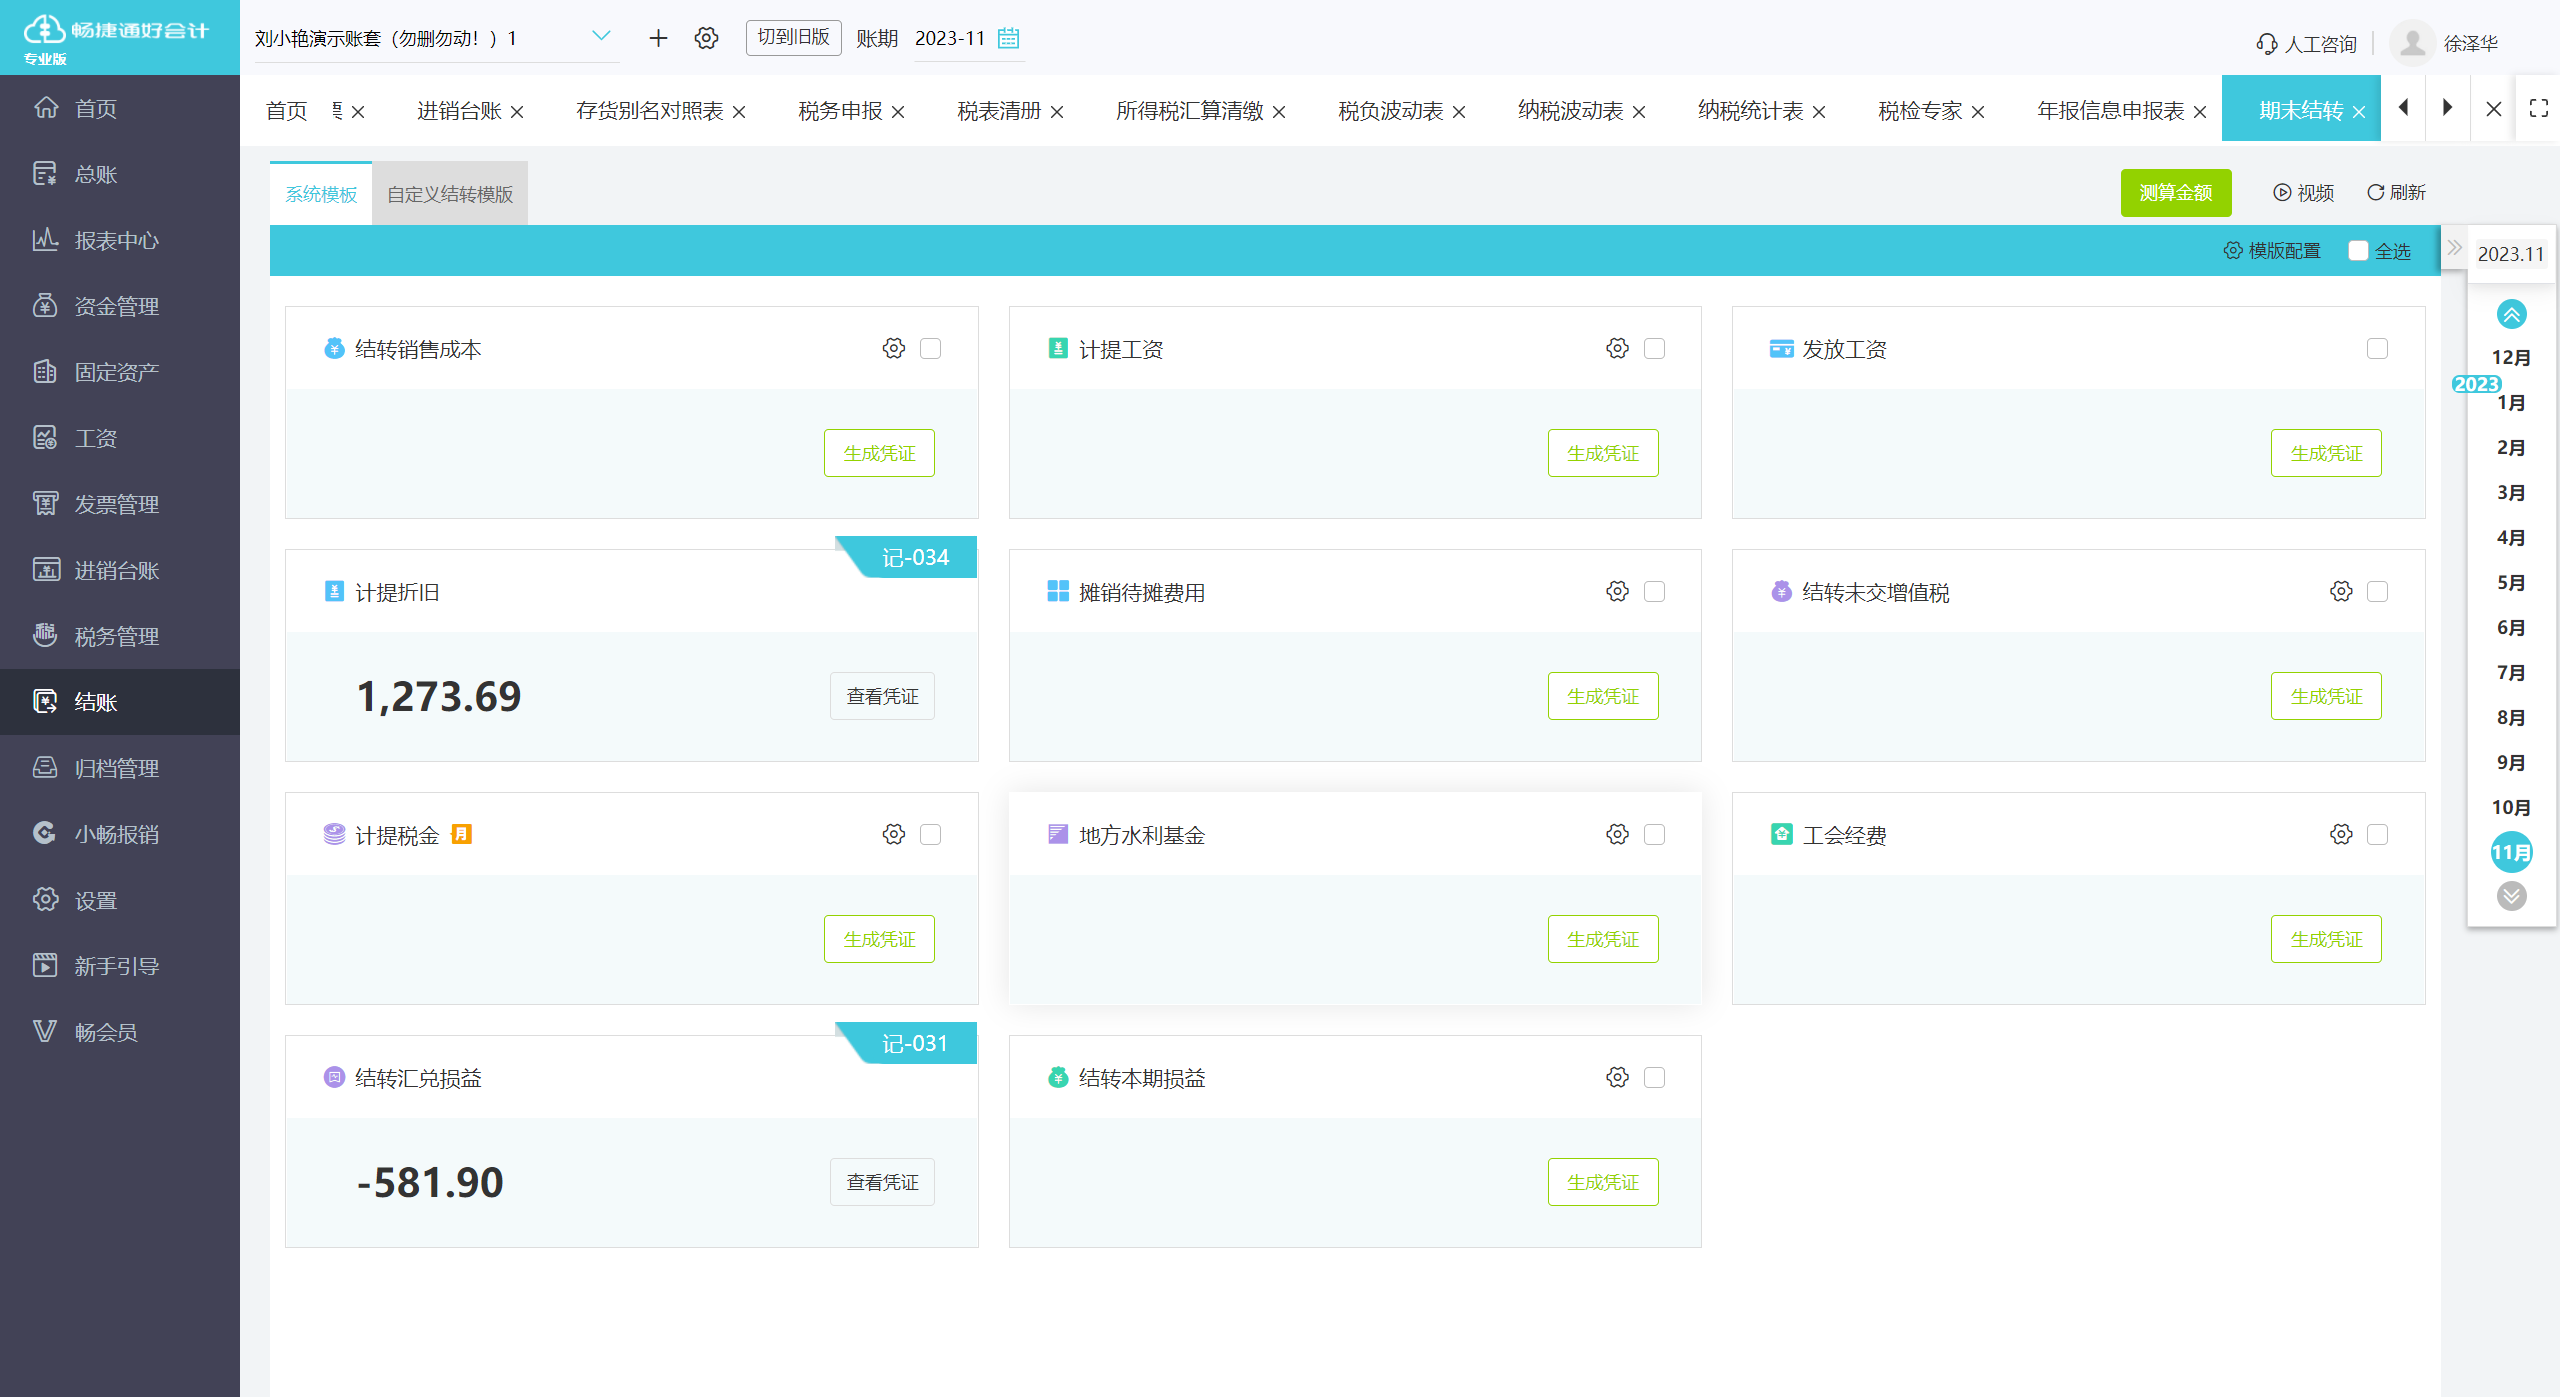Enable checkbox next to 结转销售成本
This screenshot has height=1397, width=2560.
929,349
